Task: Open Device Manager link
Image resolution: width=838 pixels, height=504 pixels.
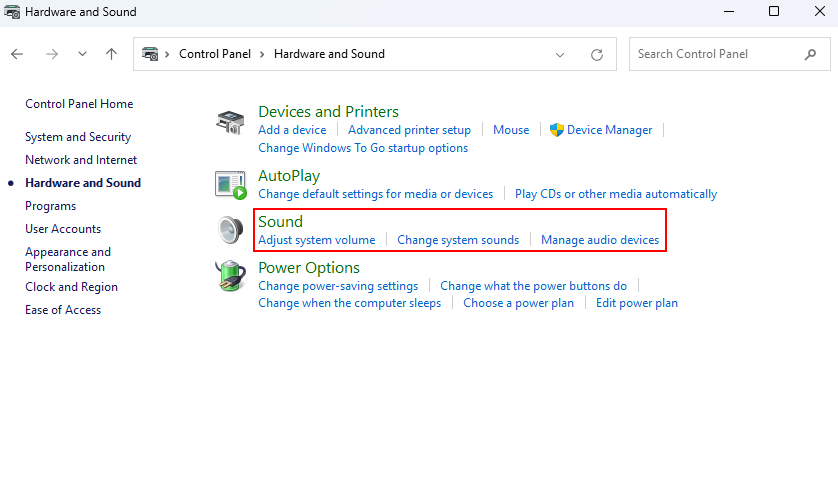Action: 609,130
